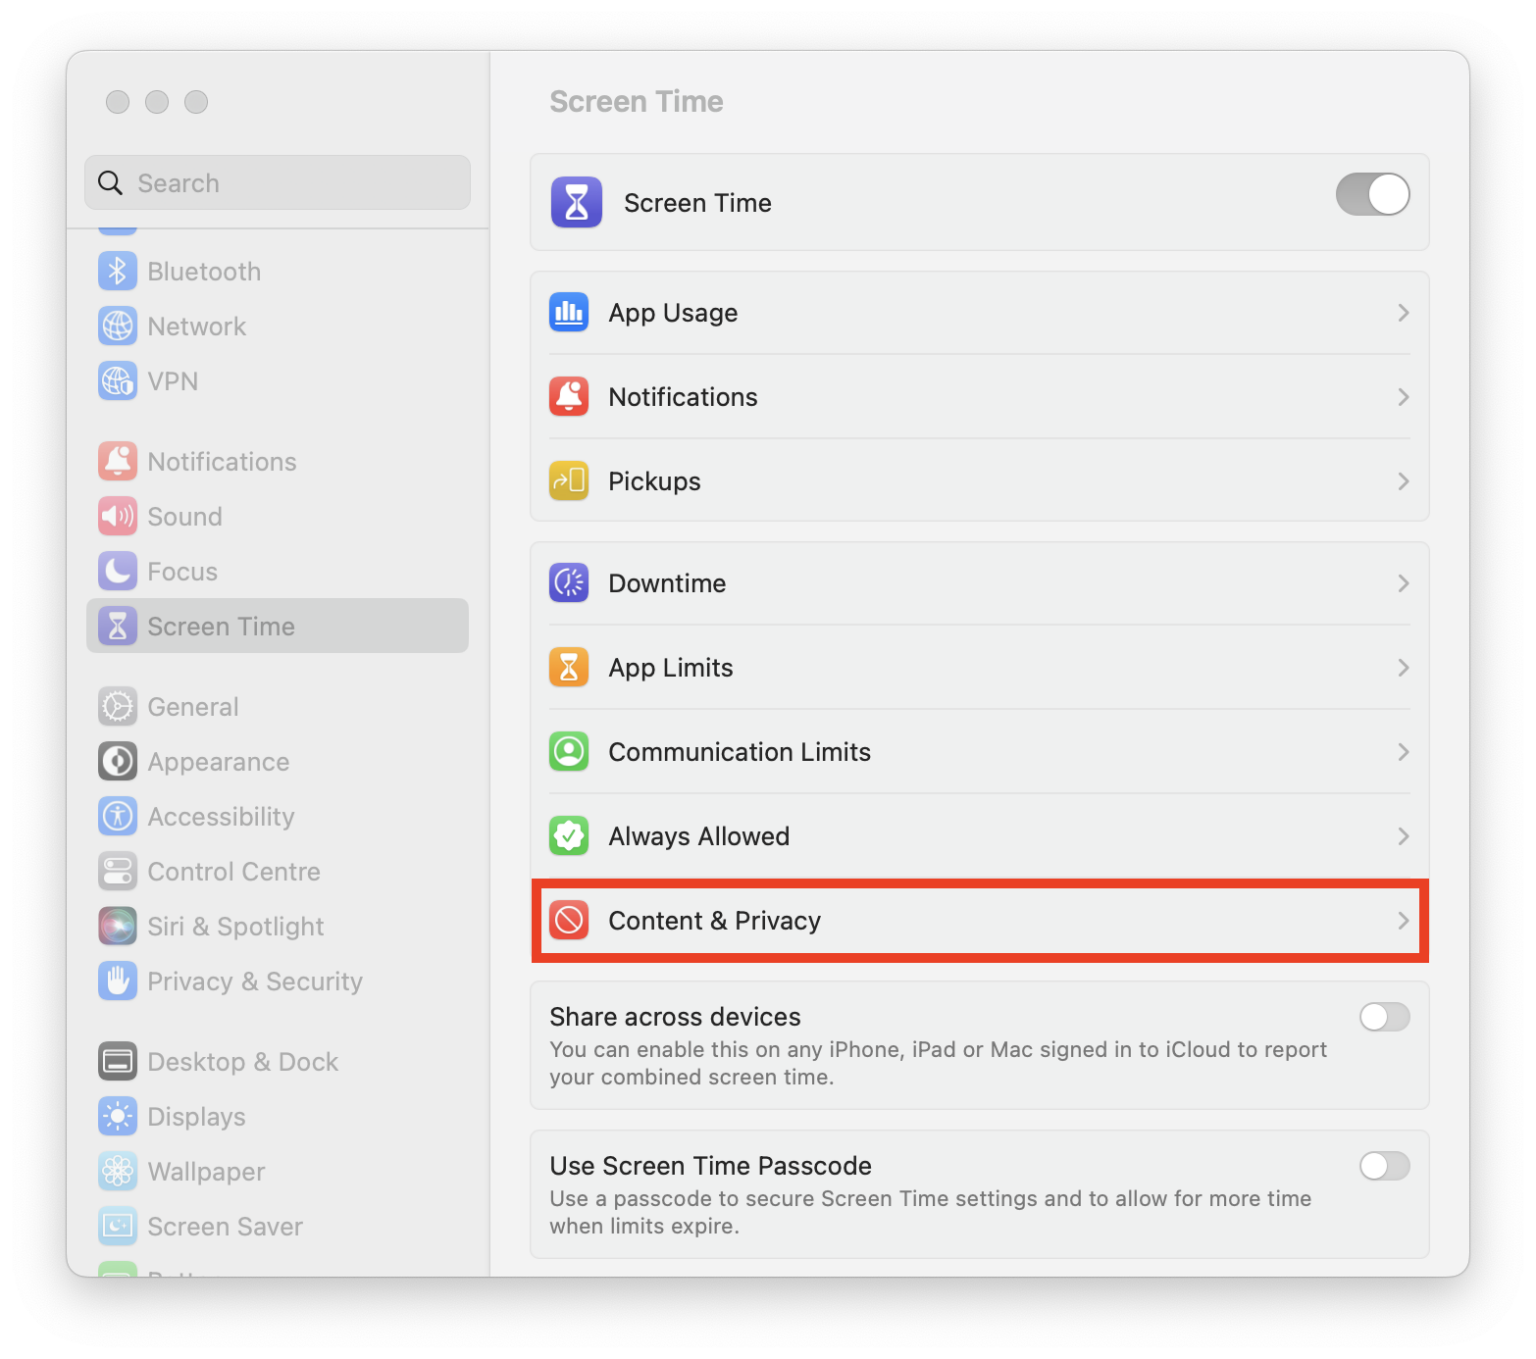Viewport: 1536px width, 1359px height.
Task: Click the Notifications bell icon
Action: tap(569, 396)
